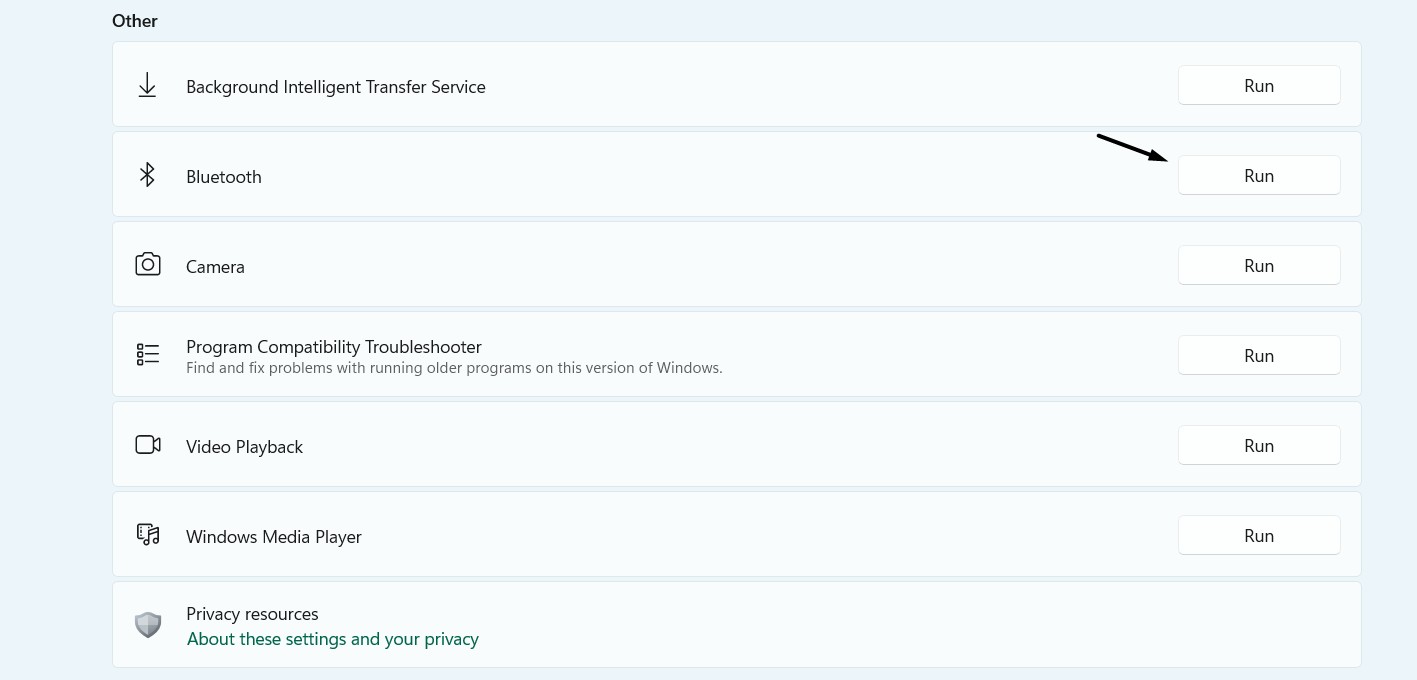Click the Camera icon
Screen dimensions: 1417x680
[148, 265]
